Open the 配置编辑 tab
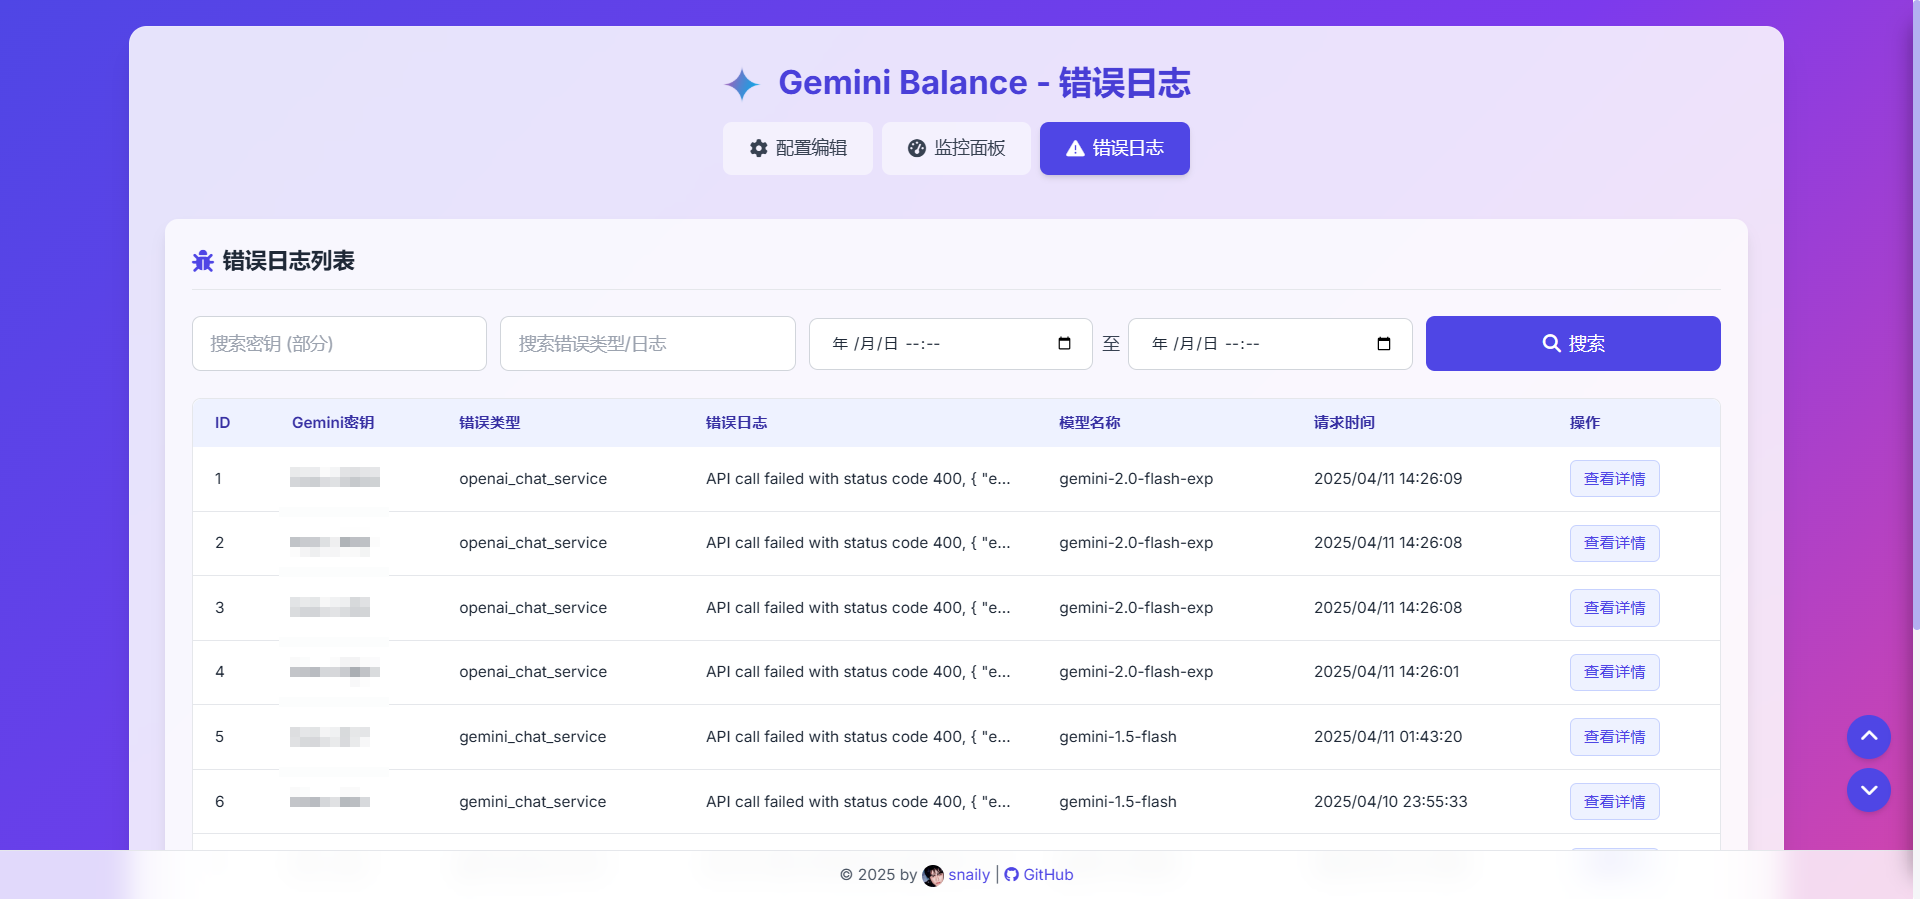Screen dimensions: 1920x899 pyautogui.click(x=798, y=148)
